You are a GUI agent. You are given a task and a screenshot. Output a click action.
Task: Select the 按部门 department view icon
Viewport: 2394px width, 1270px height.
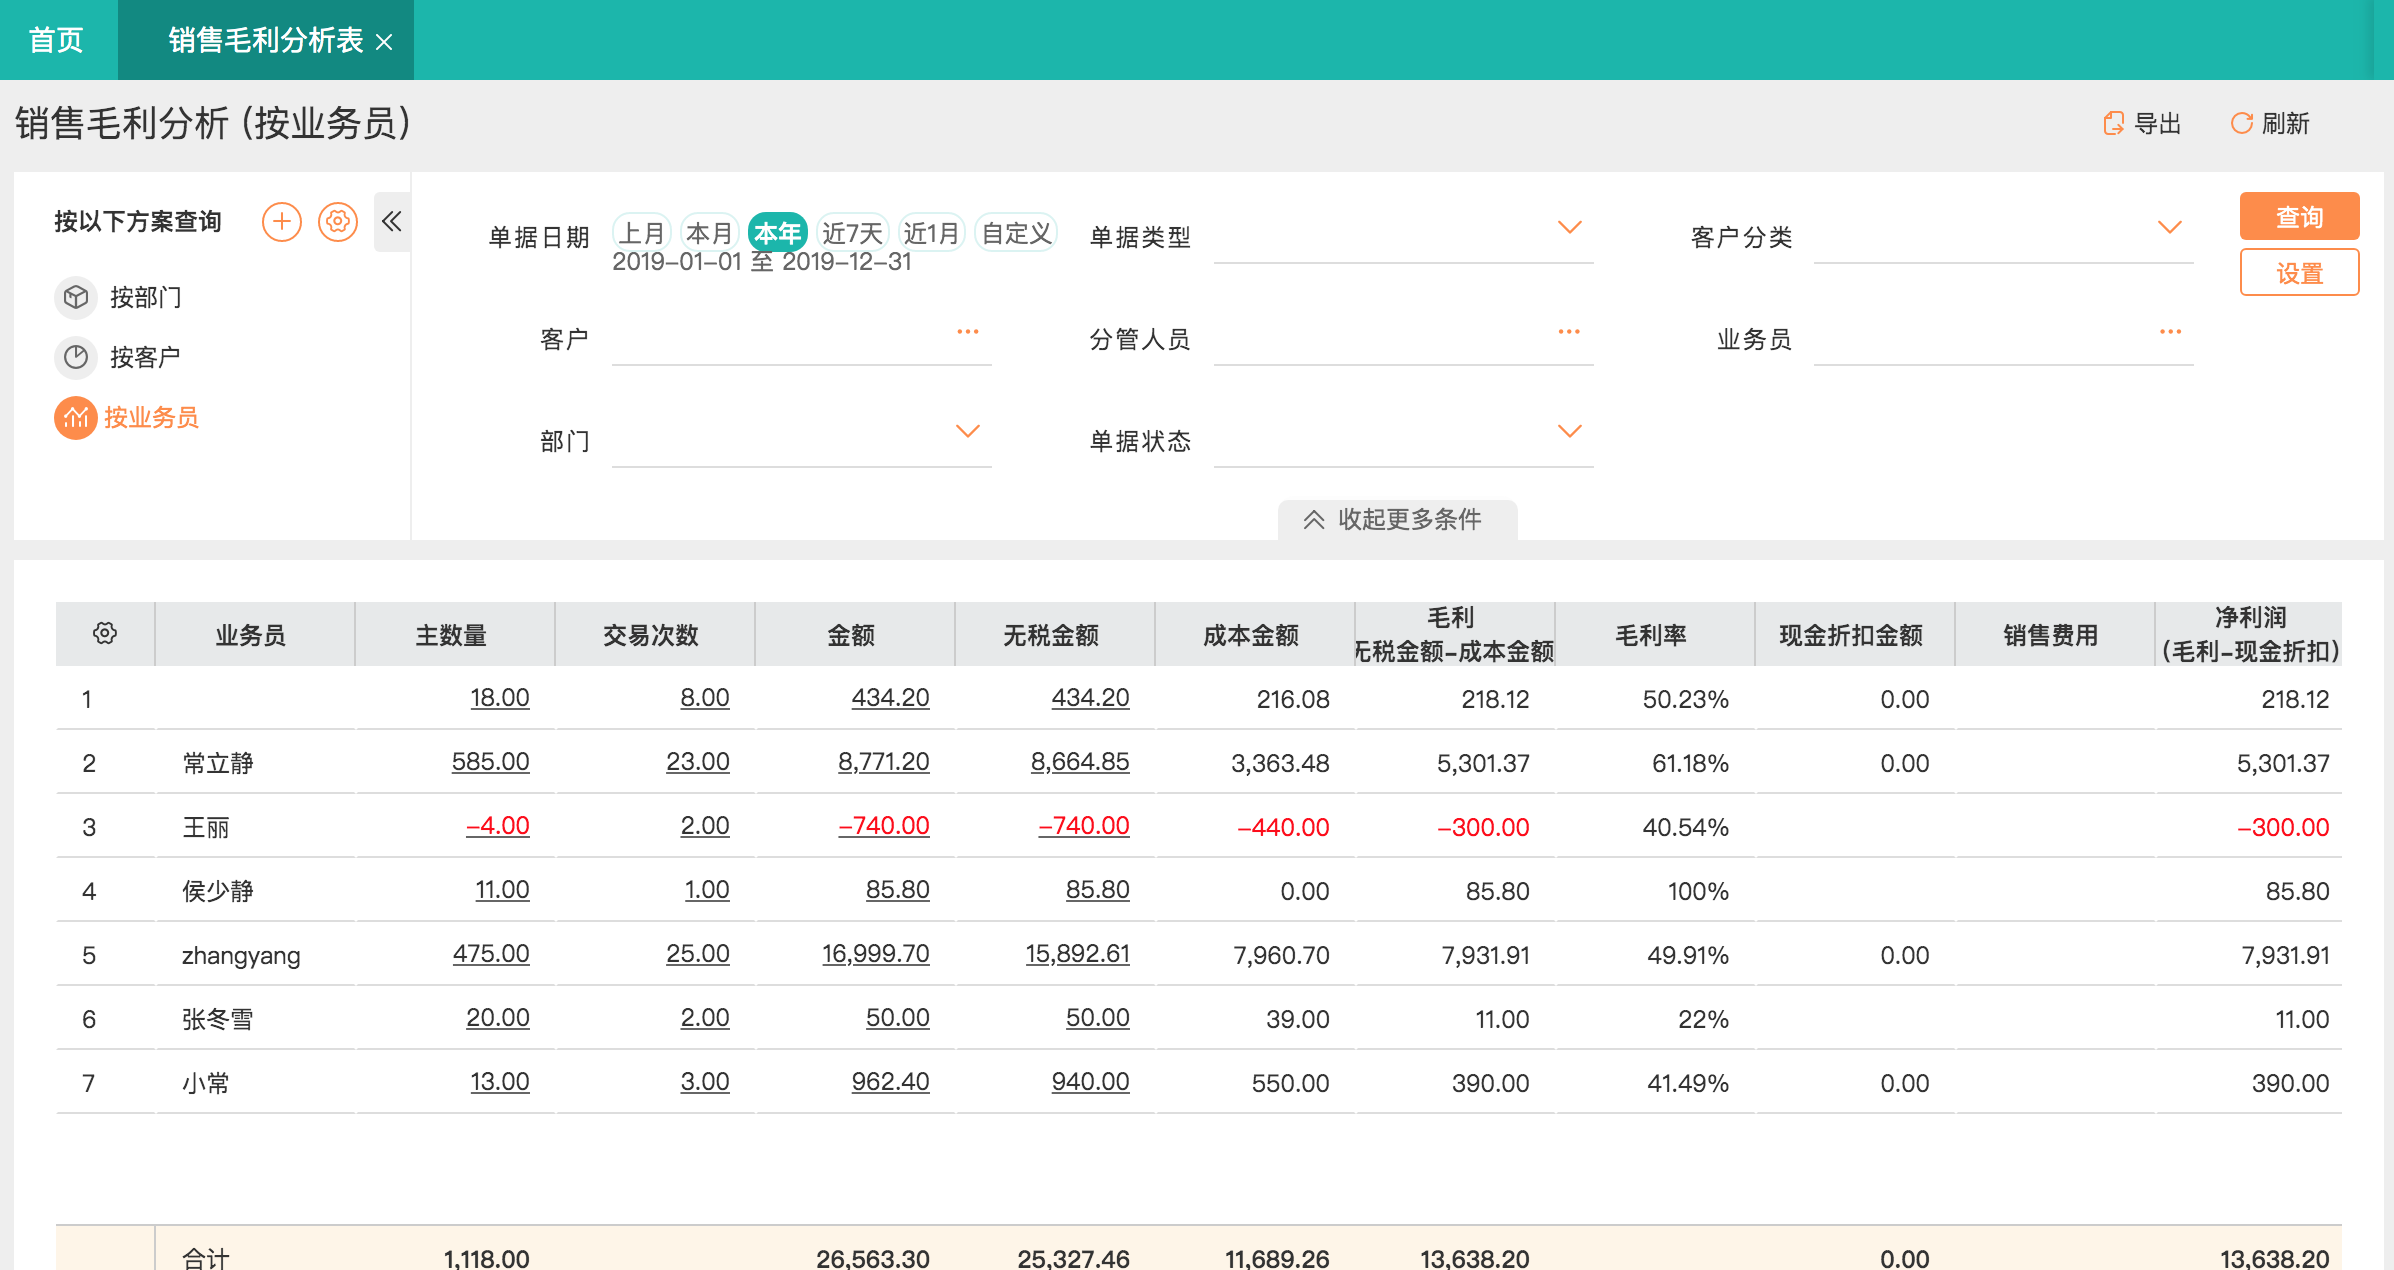tap(76, 296)
